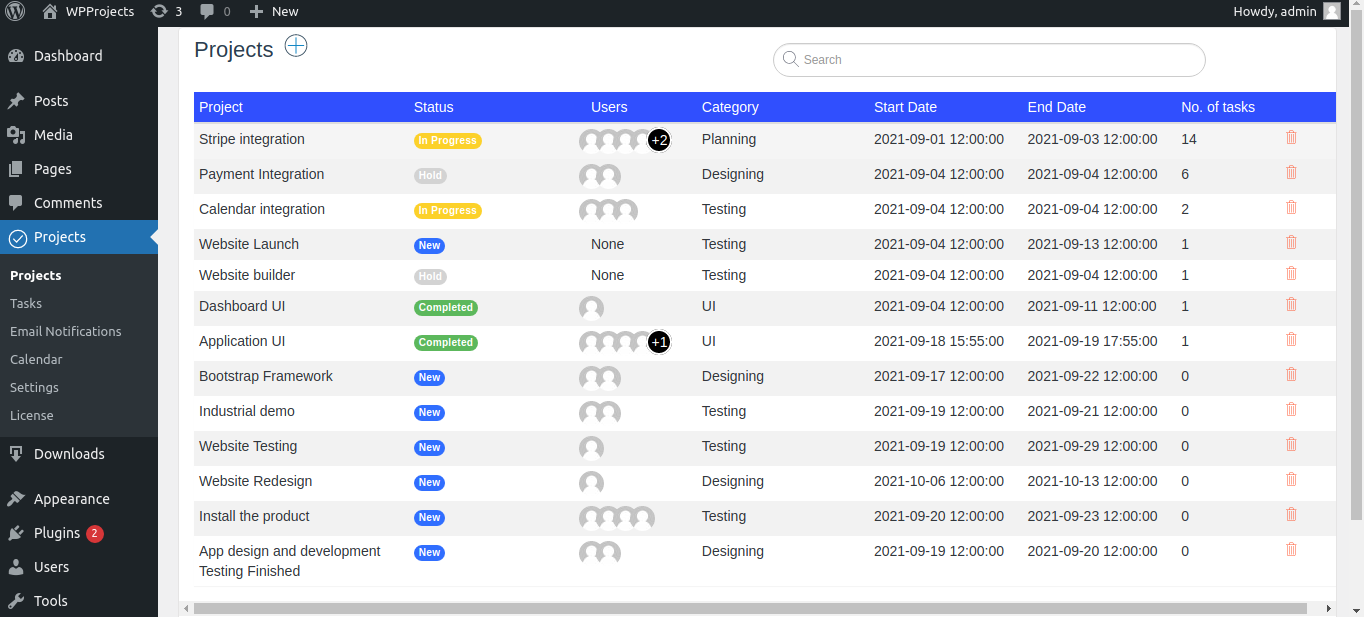Open the comments bubble in admin bar

point(214,11)
